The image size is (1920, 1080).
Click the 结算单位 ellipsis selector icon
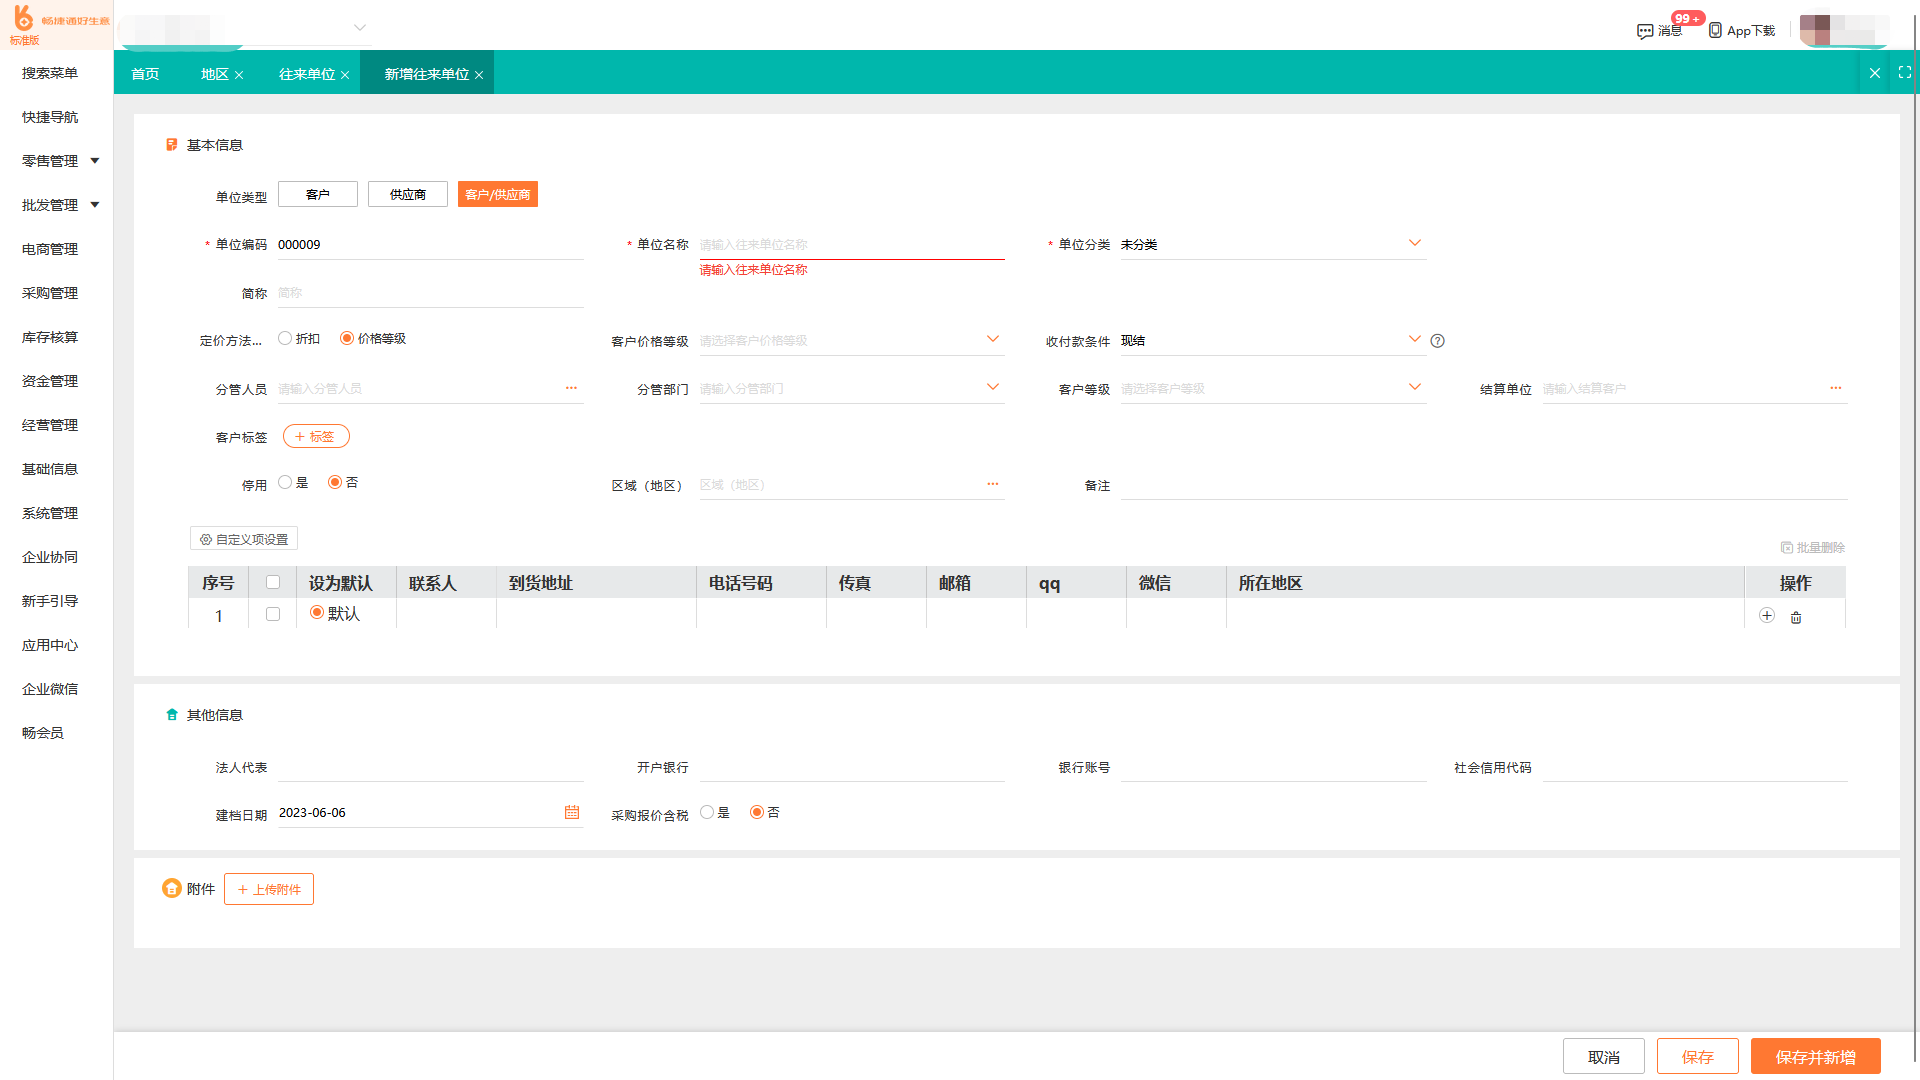[x=1838, y=388]
